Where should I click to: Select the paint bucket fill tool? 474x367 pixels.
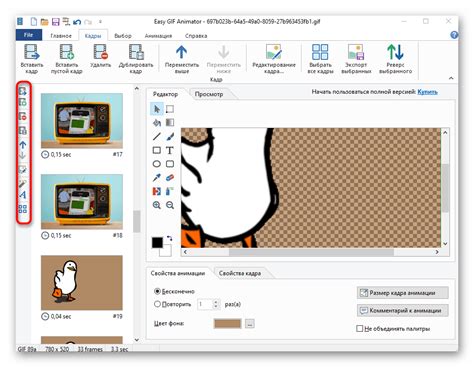tap(157, 123)
